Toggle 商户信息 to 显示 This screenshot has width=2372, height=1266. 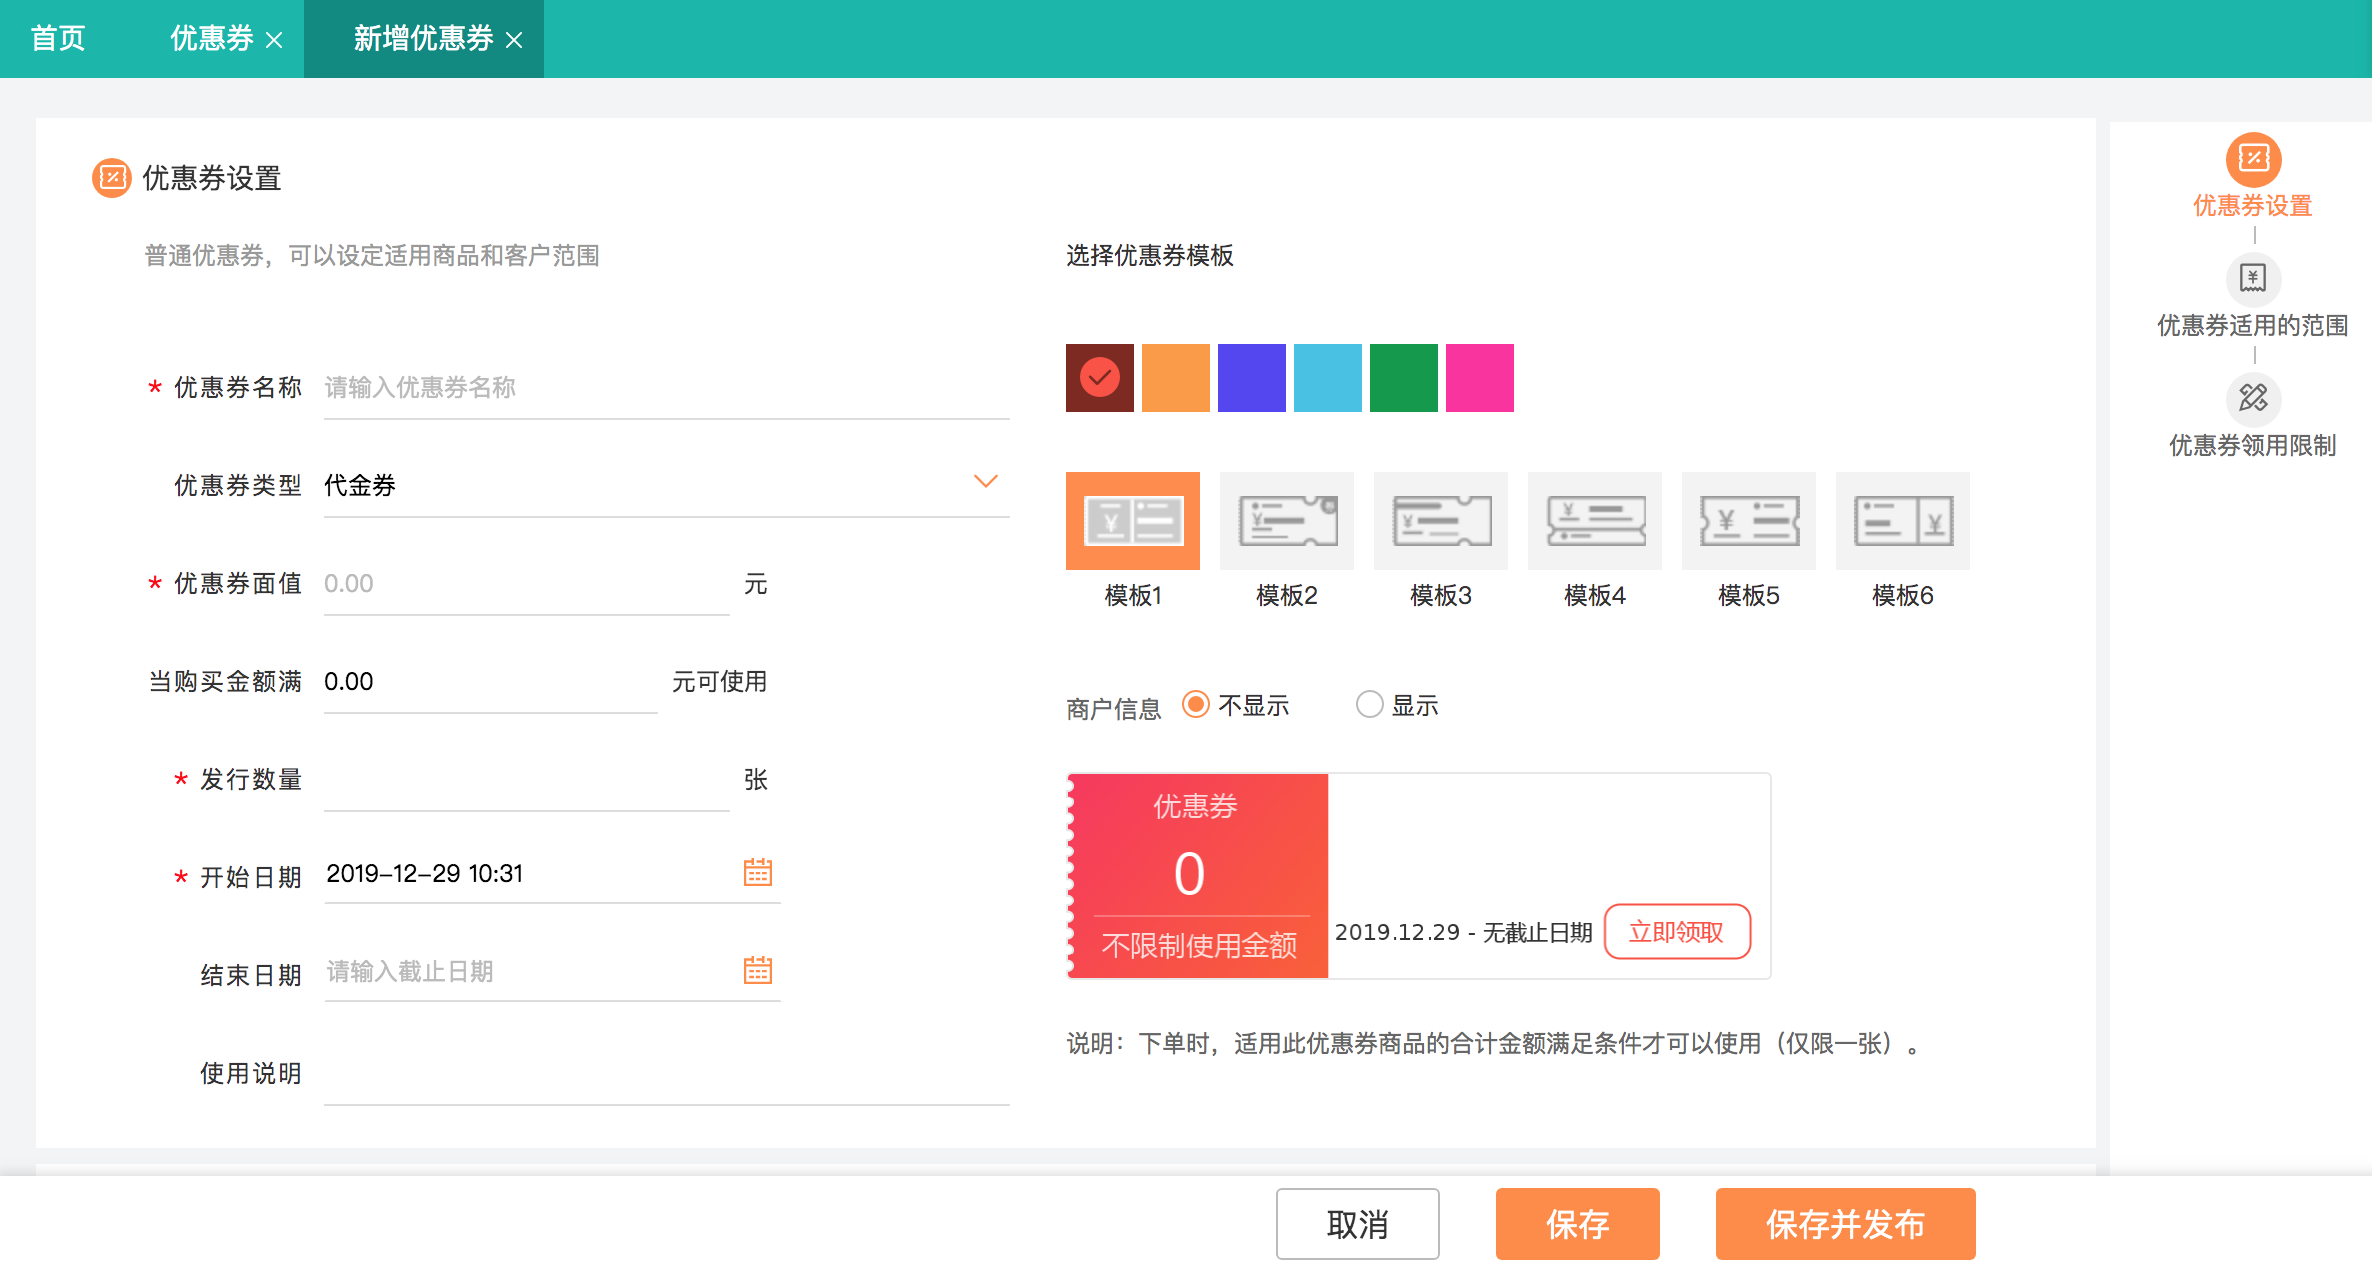(1366, 704)
